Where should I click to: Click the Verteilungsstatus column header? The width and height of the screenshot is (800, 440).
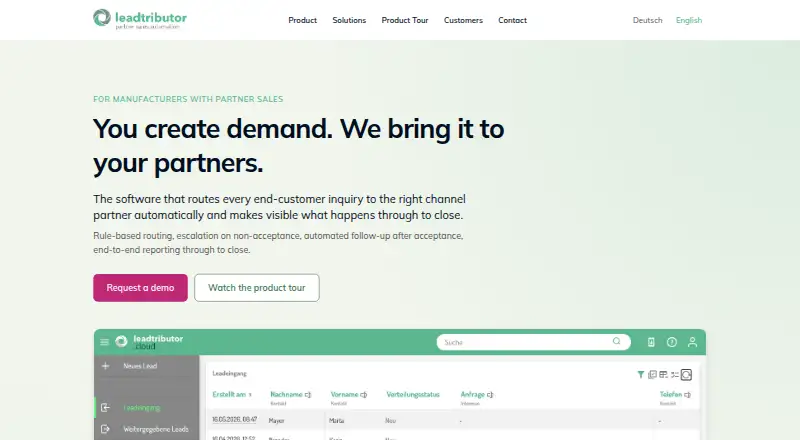coord(413,395)
